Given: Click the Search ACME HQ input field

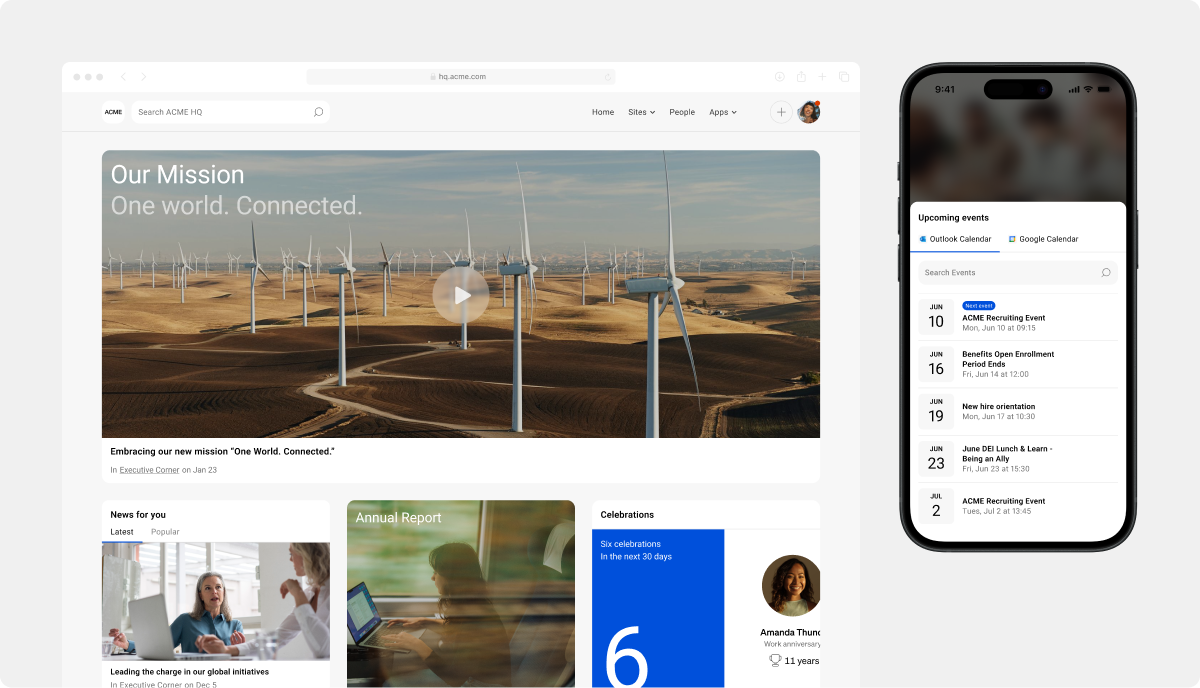Looking at the screenshot, I should pos(220,112).
